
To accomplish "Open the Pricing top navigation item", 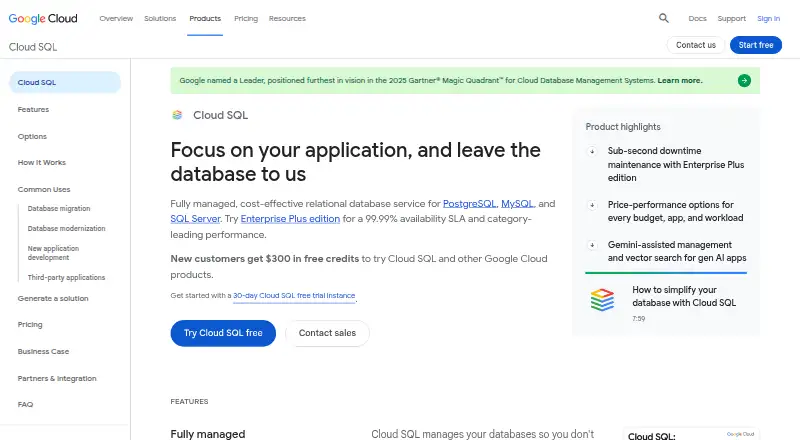I will click(246, 18).
